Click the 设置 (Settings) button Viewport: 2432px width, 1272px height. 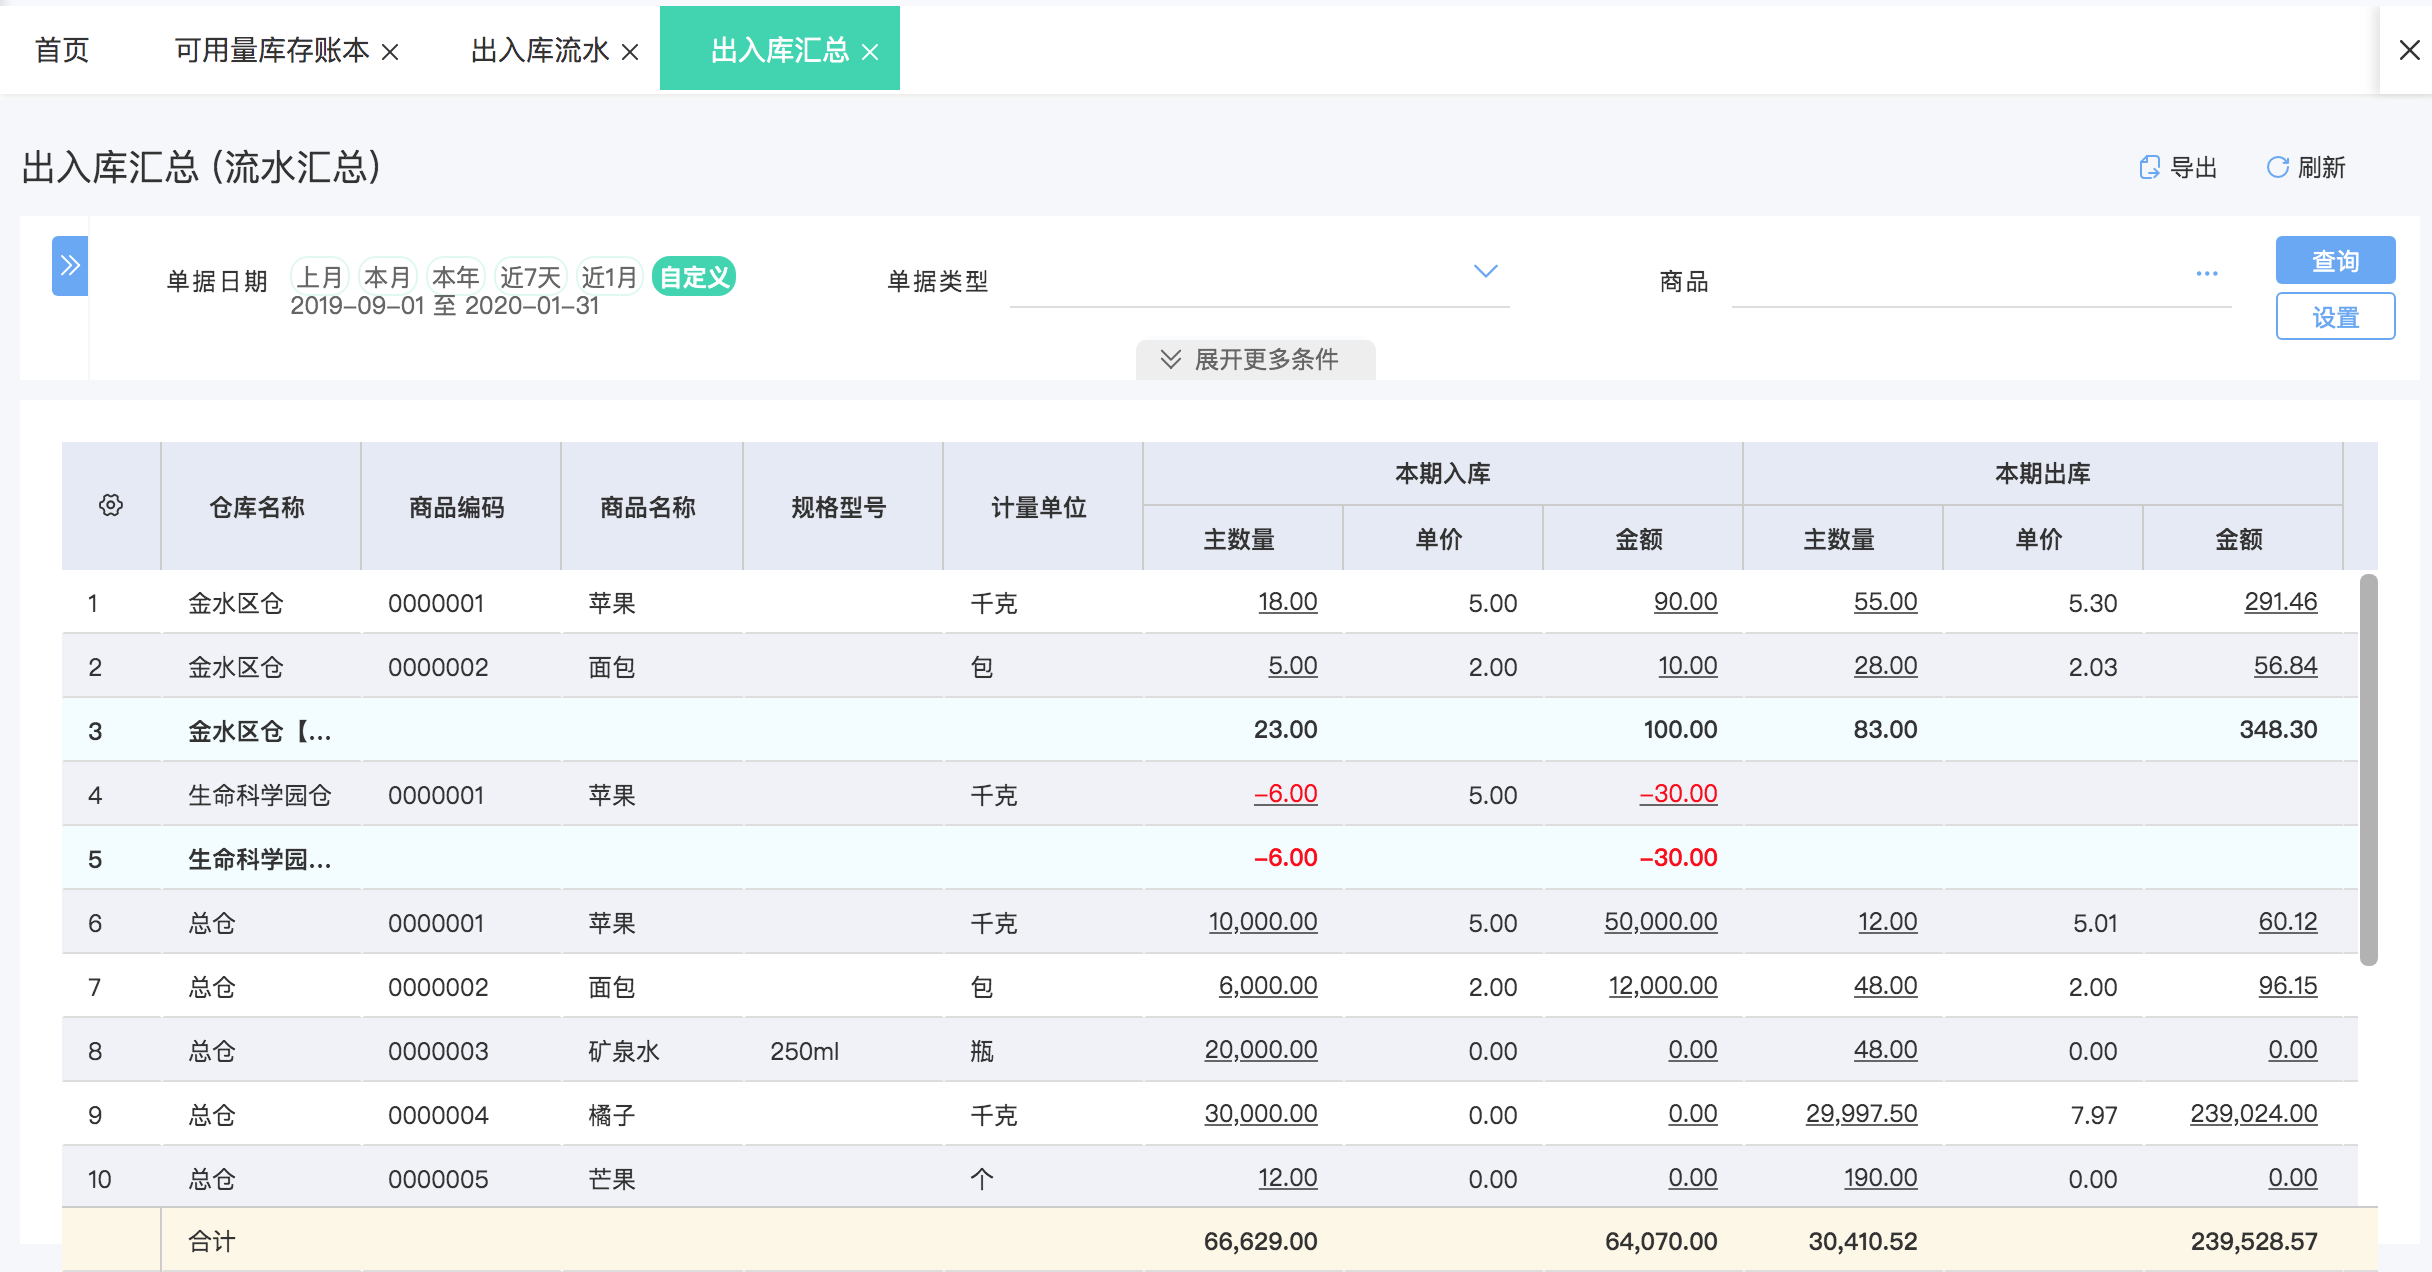tap(2335, 317)
